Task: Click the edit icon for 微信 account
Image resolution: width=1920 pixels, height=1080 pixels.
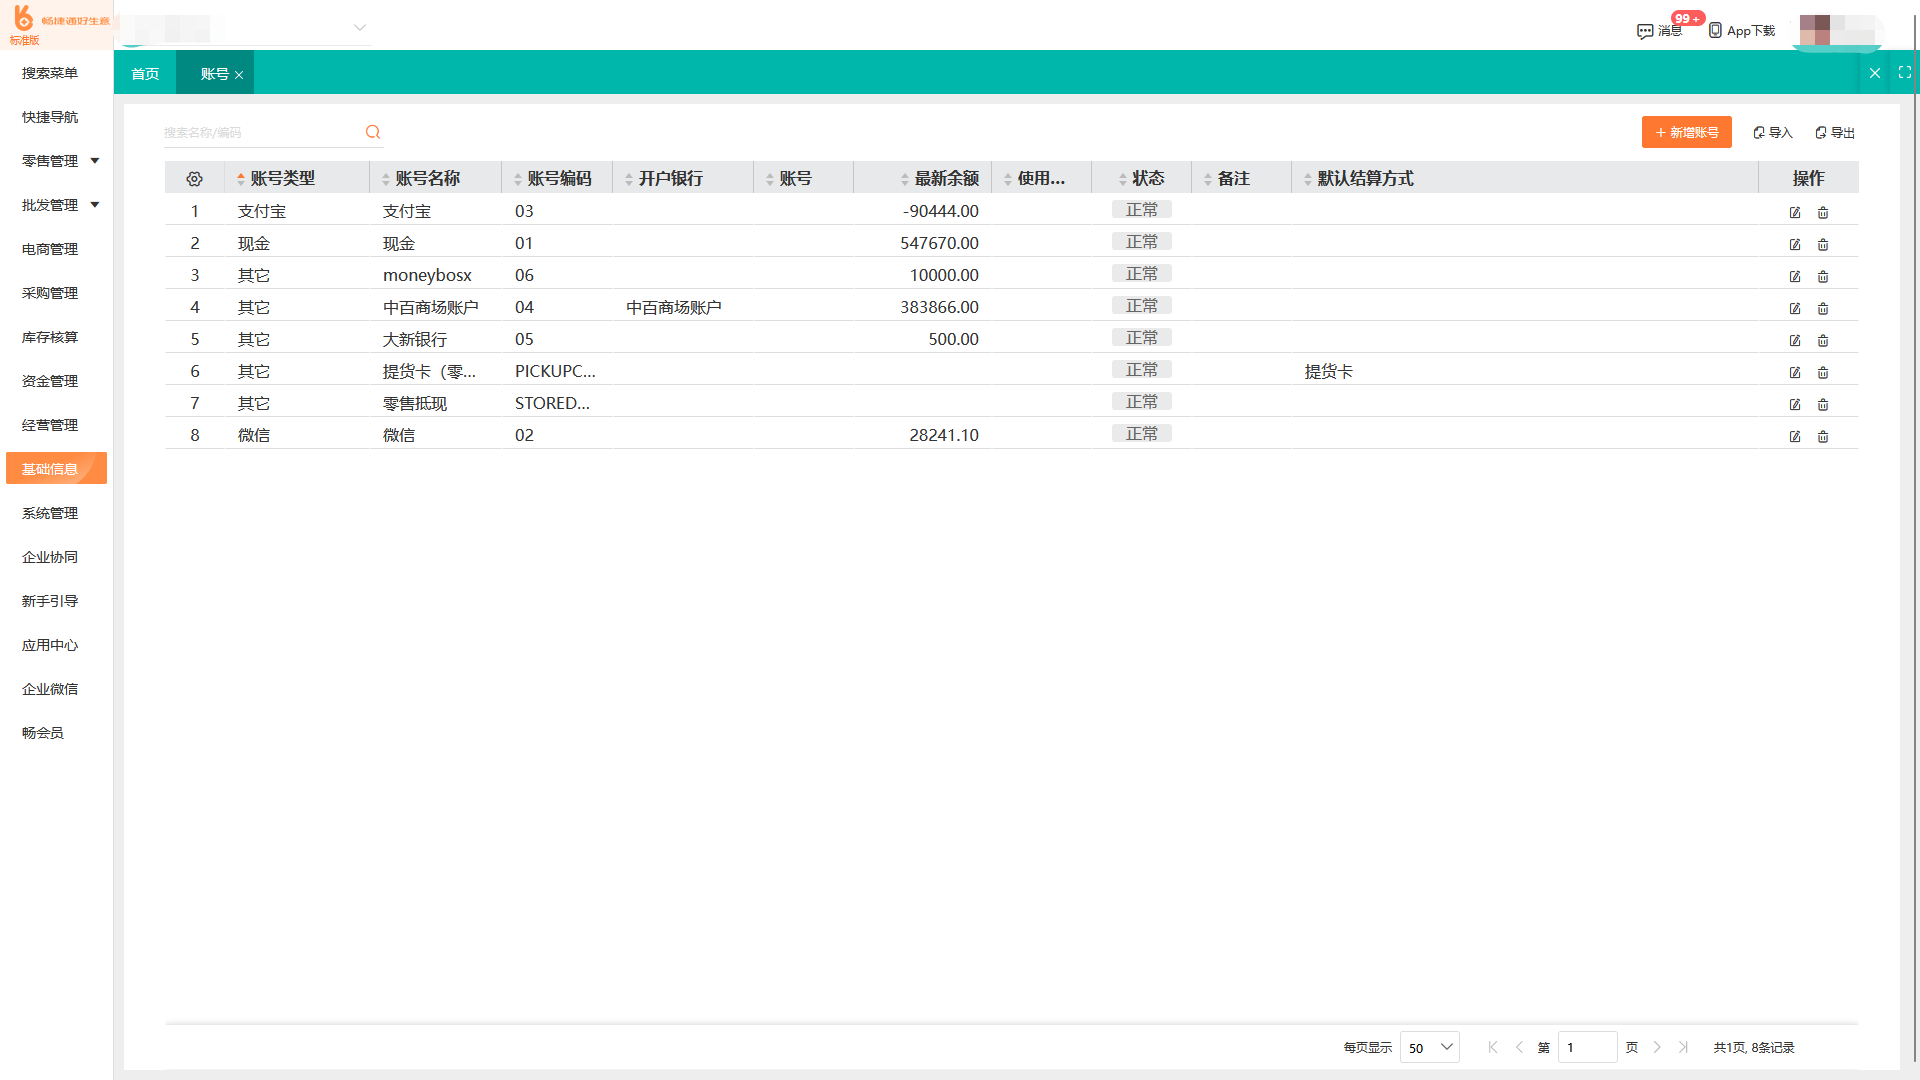Action: [x=1793, y=435]
